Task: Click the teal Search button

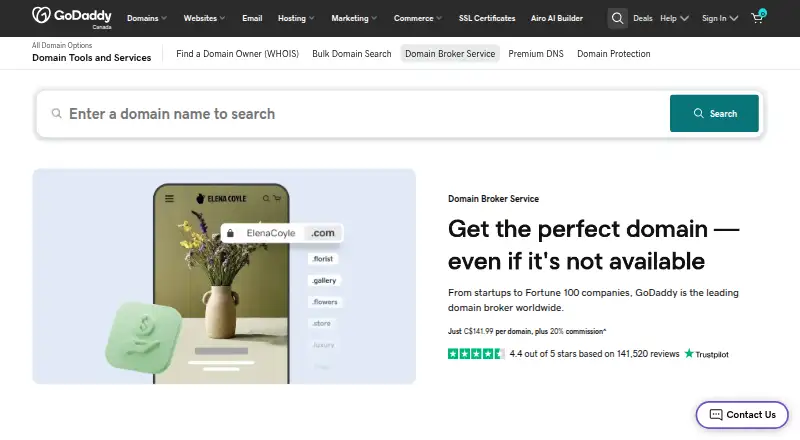Action: (x=714, y=113)
